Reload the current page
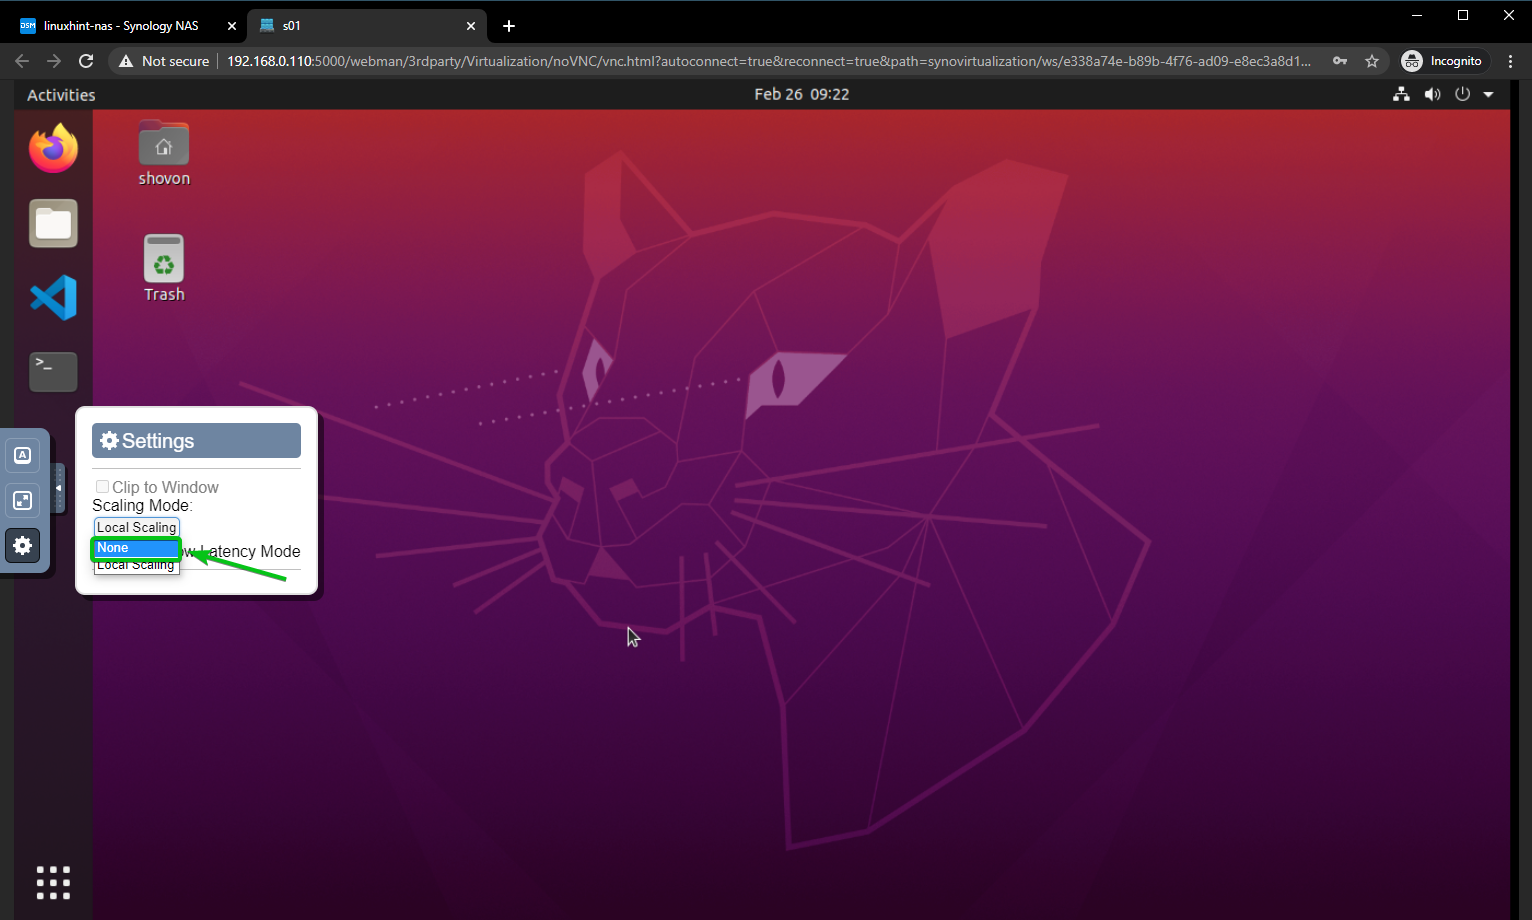Image resolution: width=1532 pixels, height=920 pixels. click(86, 61)
